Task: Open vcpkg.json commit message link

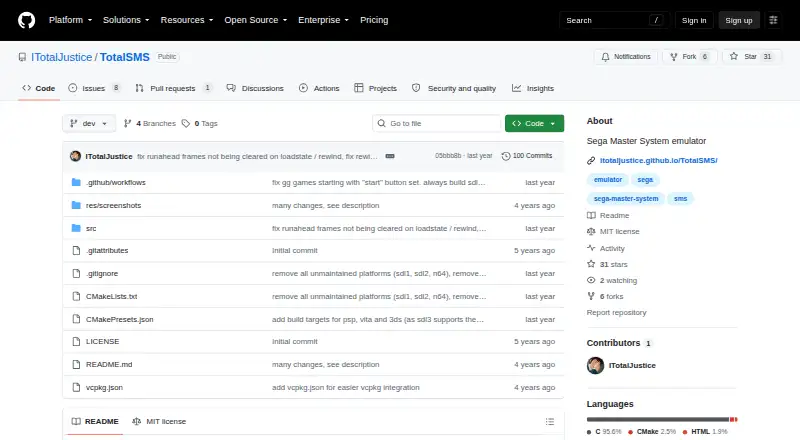Action: [345, 387]
